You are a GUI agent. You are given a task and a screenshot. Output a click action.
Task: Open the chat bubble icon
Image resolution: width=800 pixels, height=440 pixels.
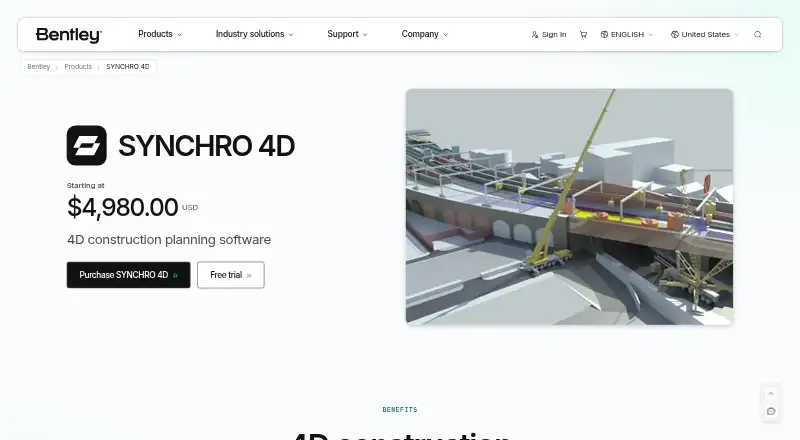point(771,411)
